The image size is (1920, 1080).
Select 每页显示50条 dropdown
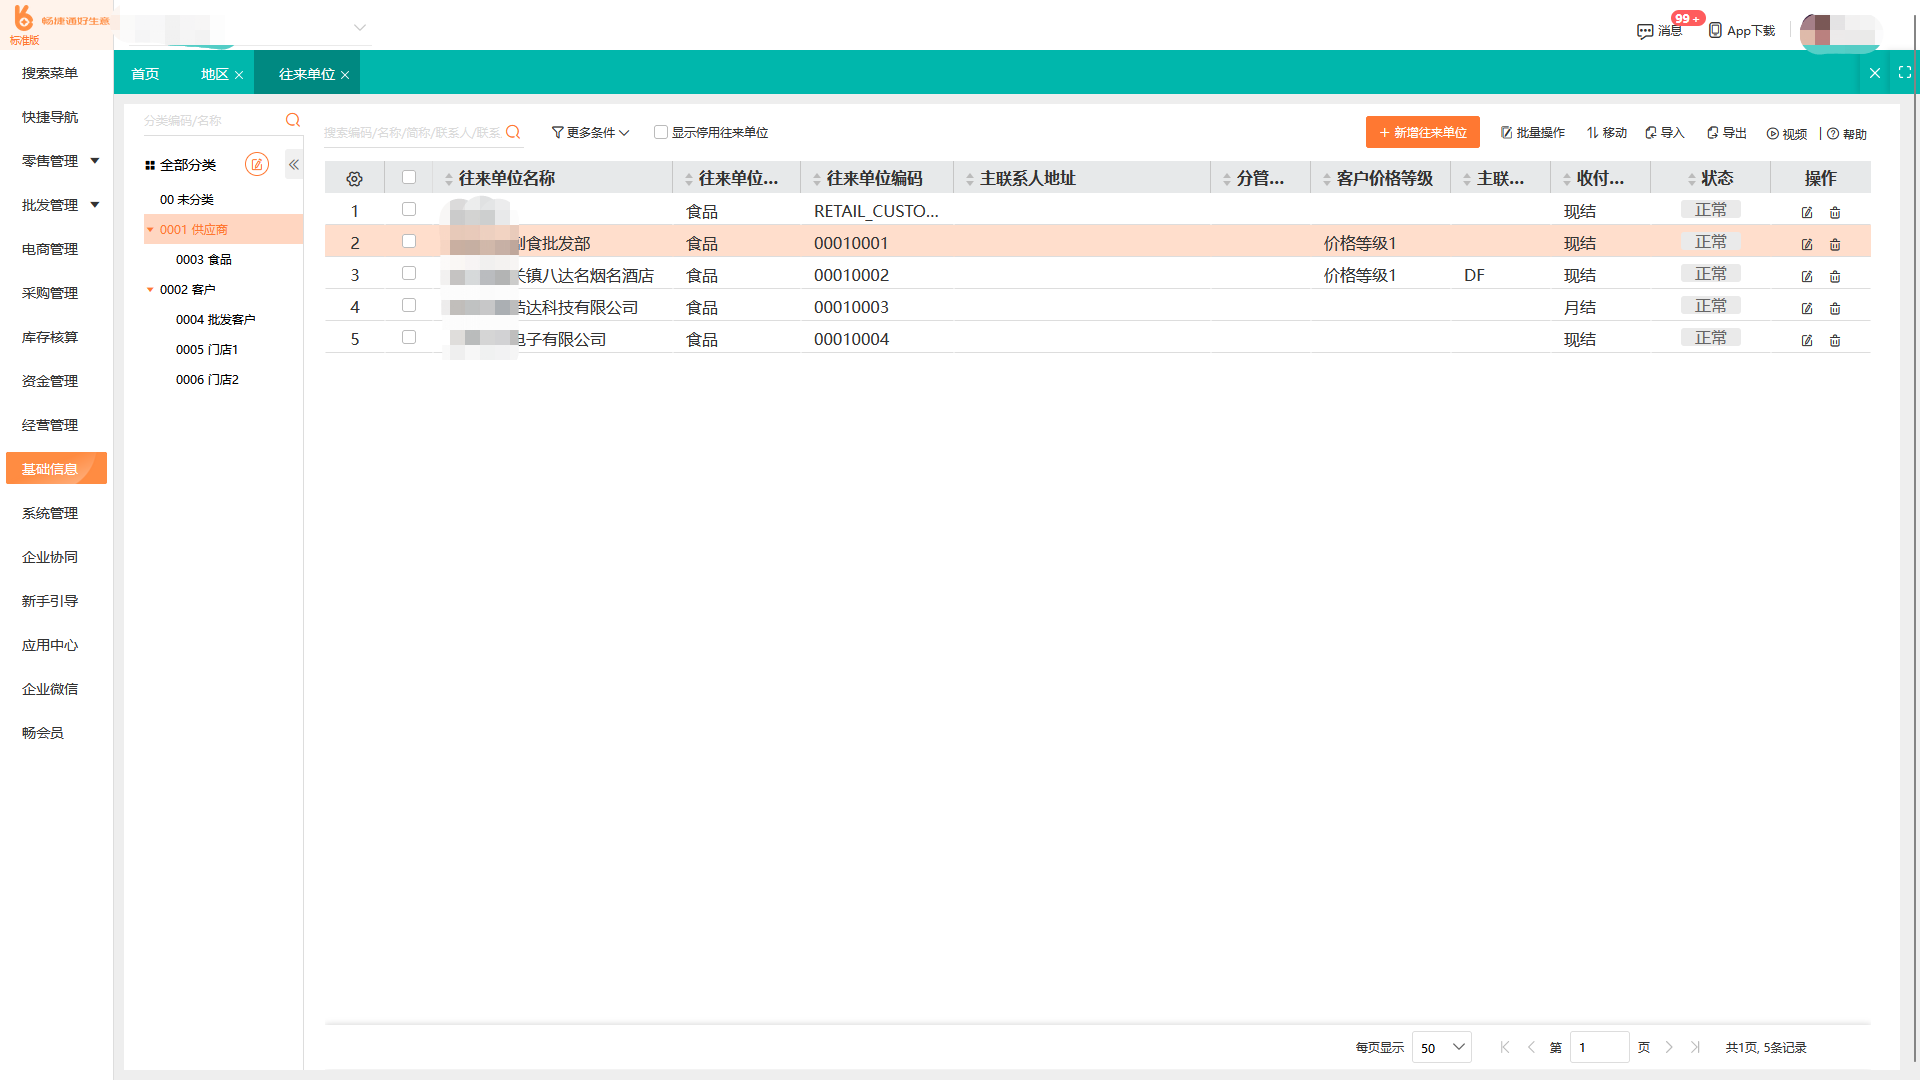1439,1048
